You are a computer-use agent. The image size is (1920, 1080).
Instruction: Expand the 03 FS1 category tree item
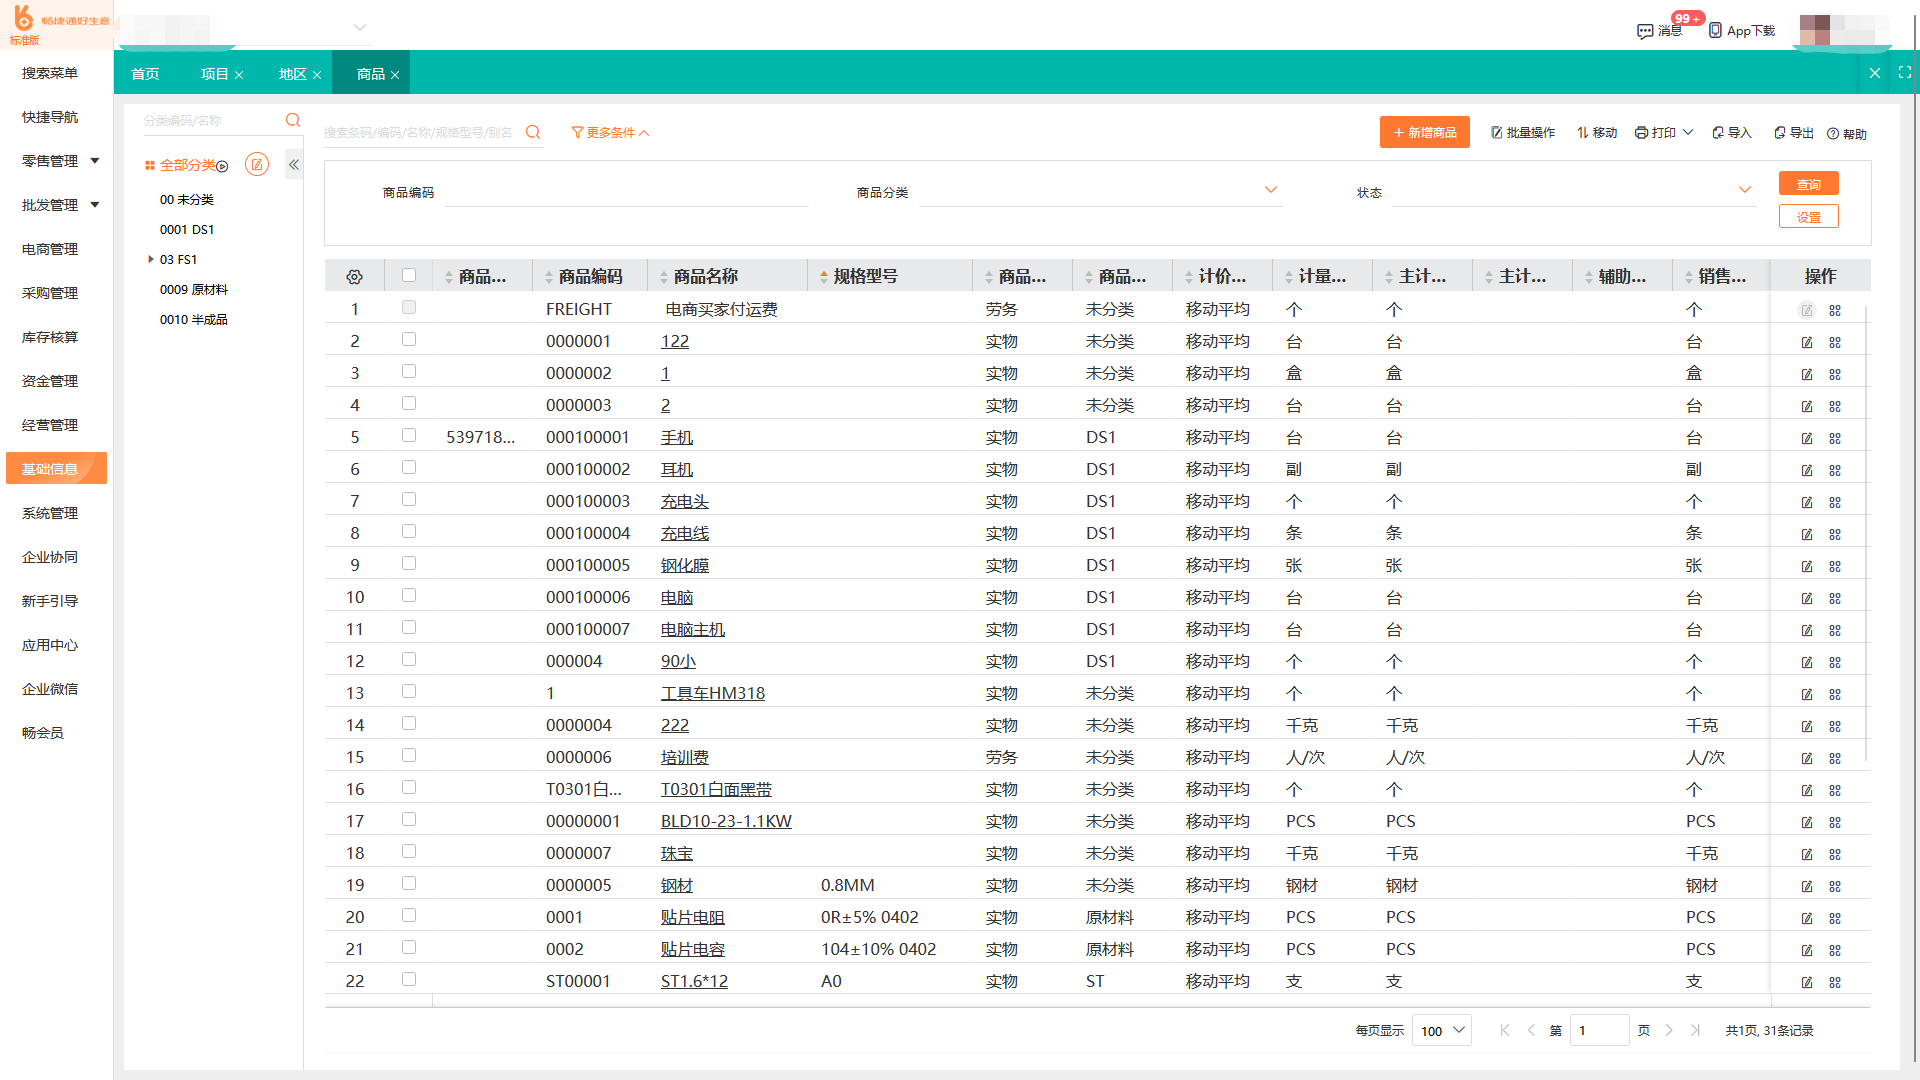(x=149, y=258)
